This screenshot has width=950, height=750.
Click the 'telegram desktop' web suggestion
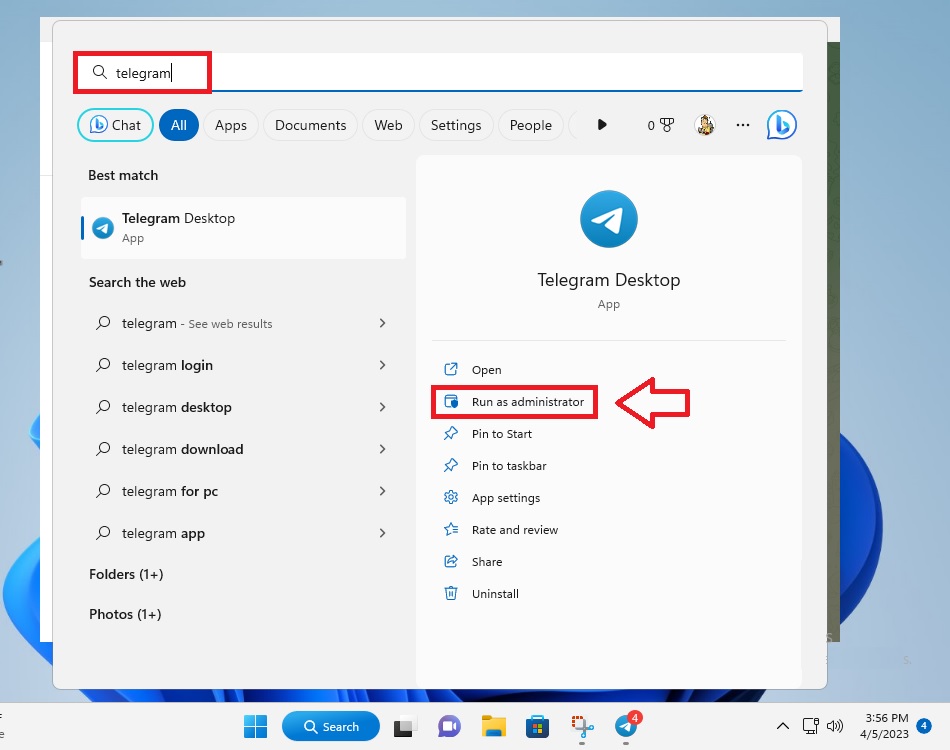242,407
